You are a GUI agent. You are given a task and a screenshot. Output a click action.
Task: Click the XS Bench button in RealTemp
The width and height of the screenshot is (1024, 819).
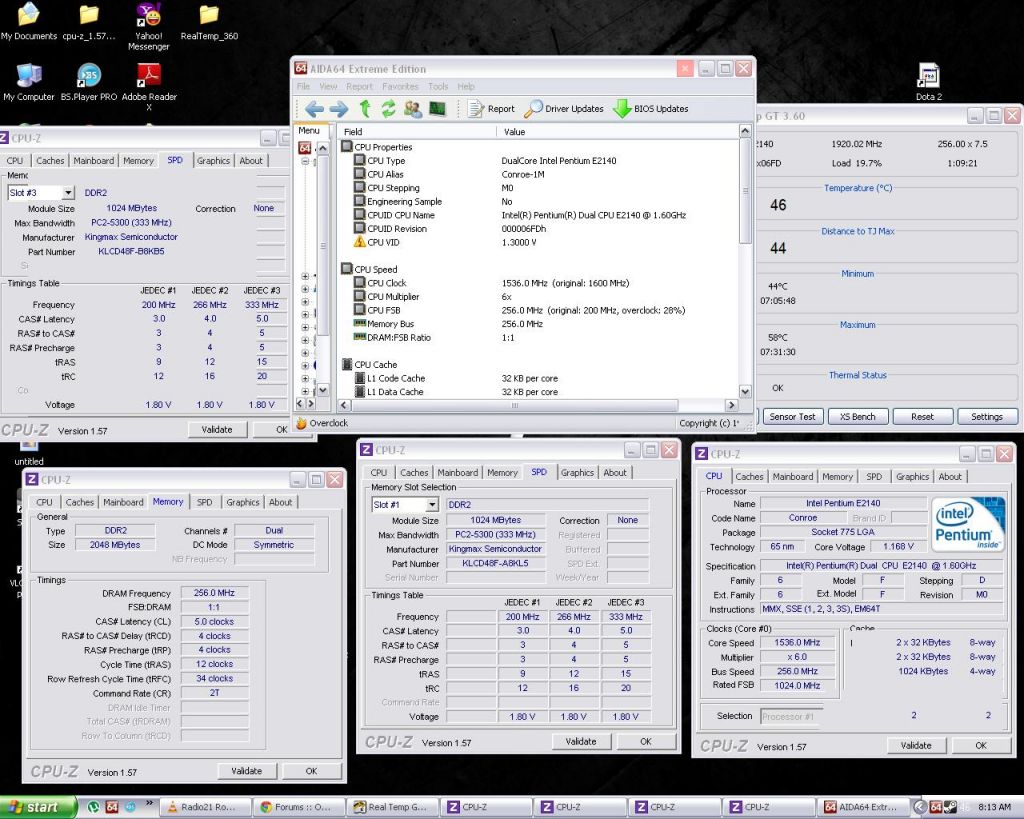click(x=857, y=417)
